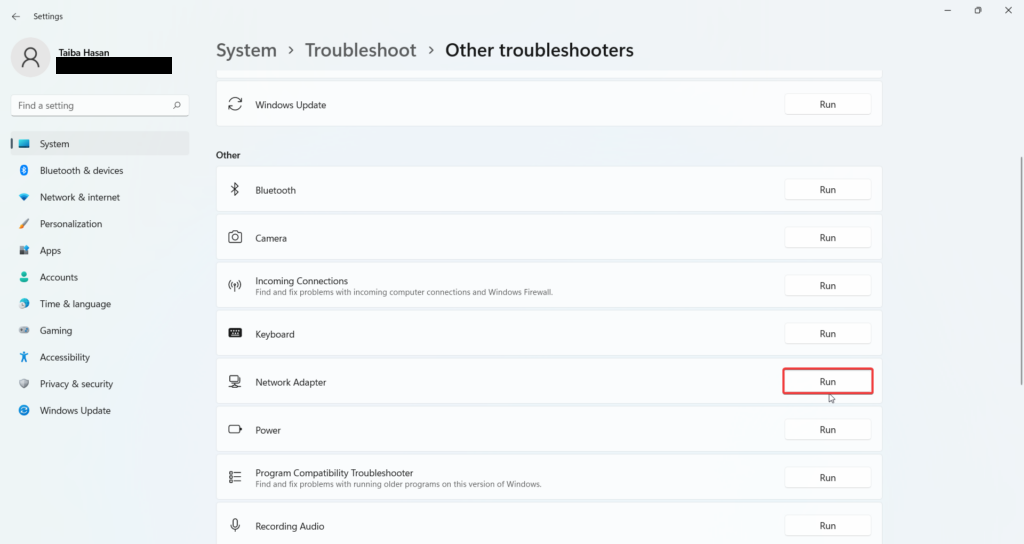Click the Find a setting search box
The height and width of the screenshot is (544, 1024).
tap(100, 105)
